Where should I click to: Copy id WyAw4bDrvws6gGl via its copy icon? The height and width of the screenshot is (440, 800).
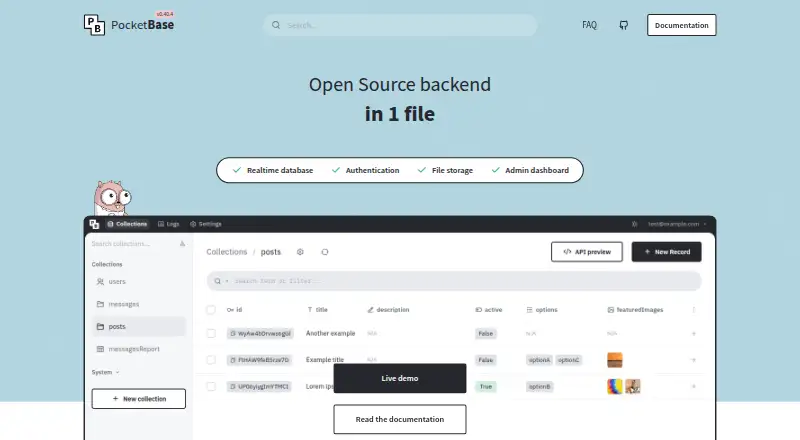(x=233, y=334)
